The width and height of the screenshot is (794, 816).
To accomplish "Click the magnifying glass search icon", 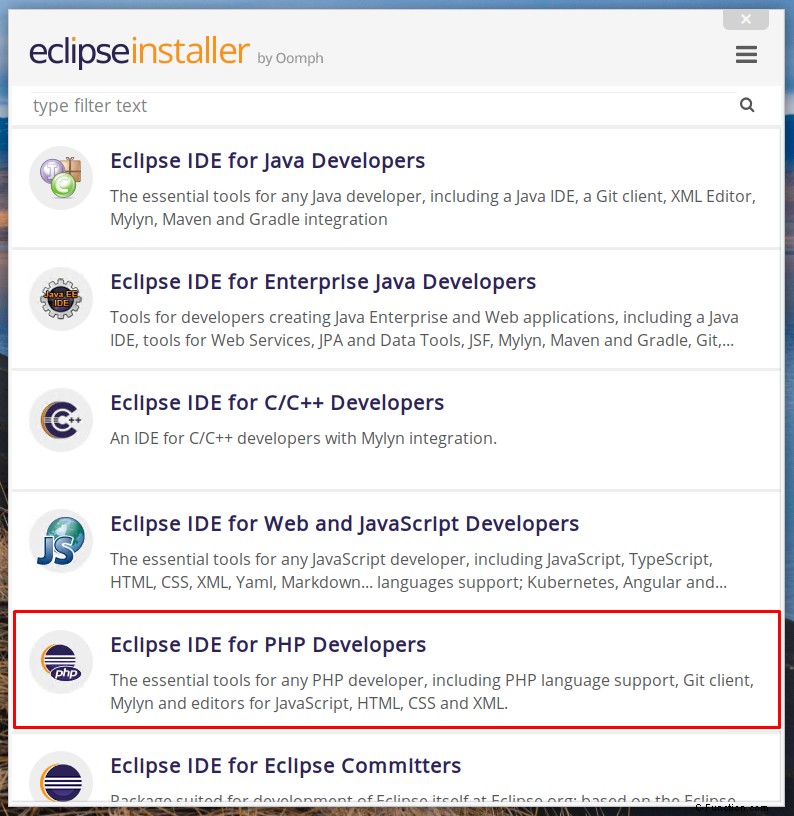I will 747,105.
